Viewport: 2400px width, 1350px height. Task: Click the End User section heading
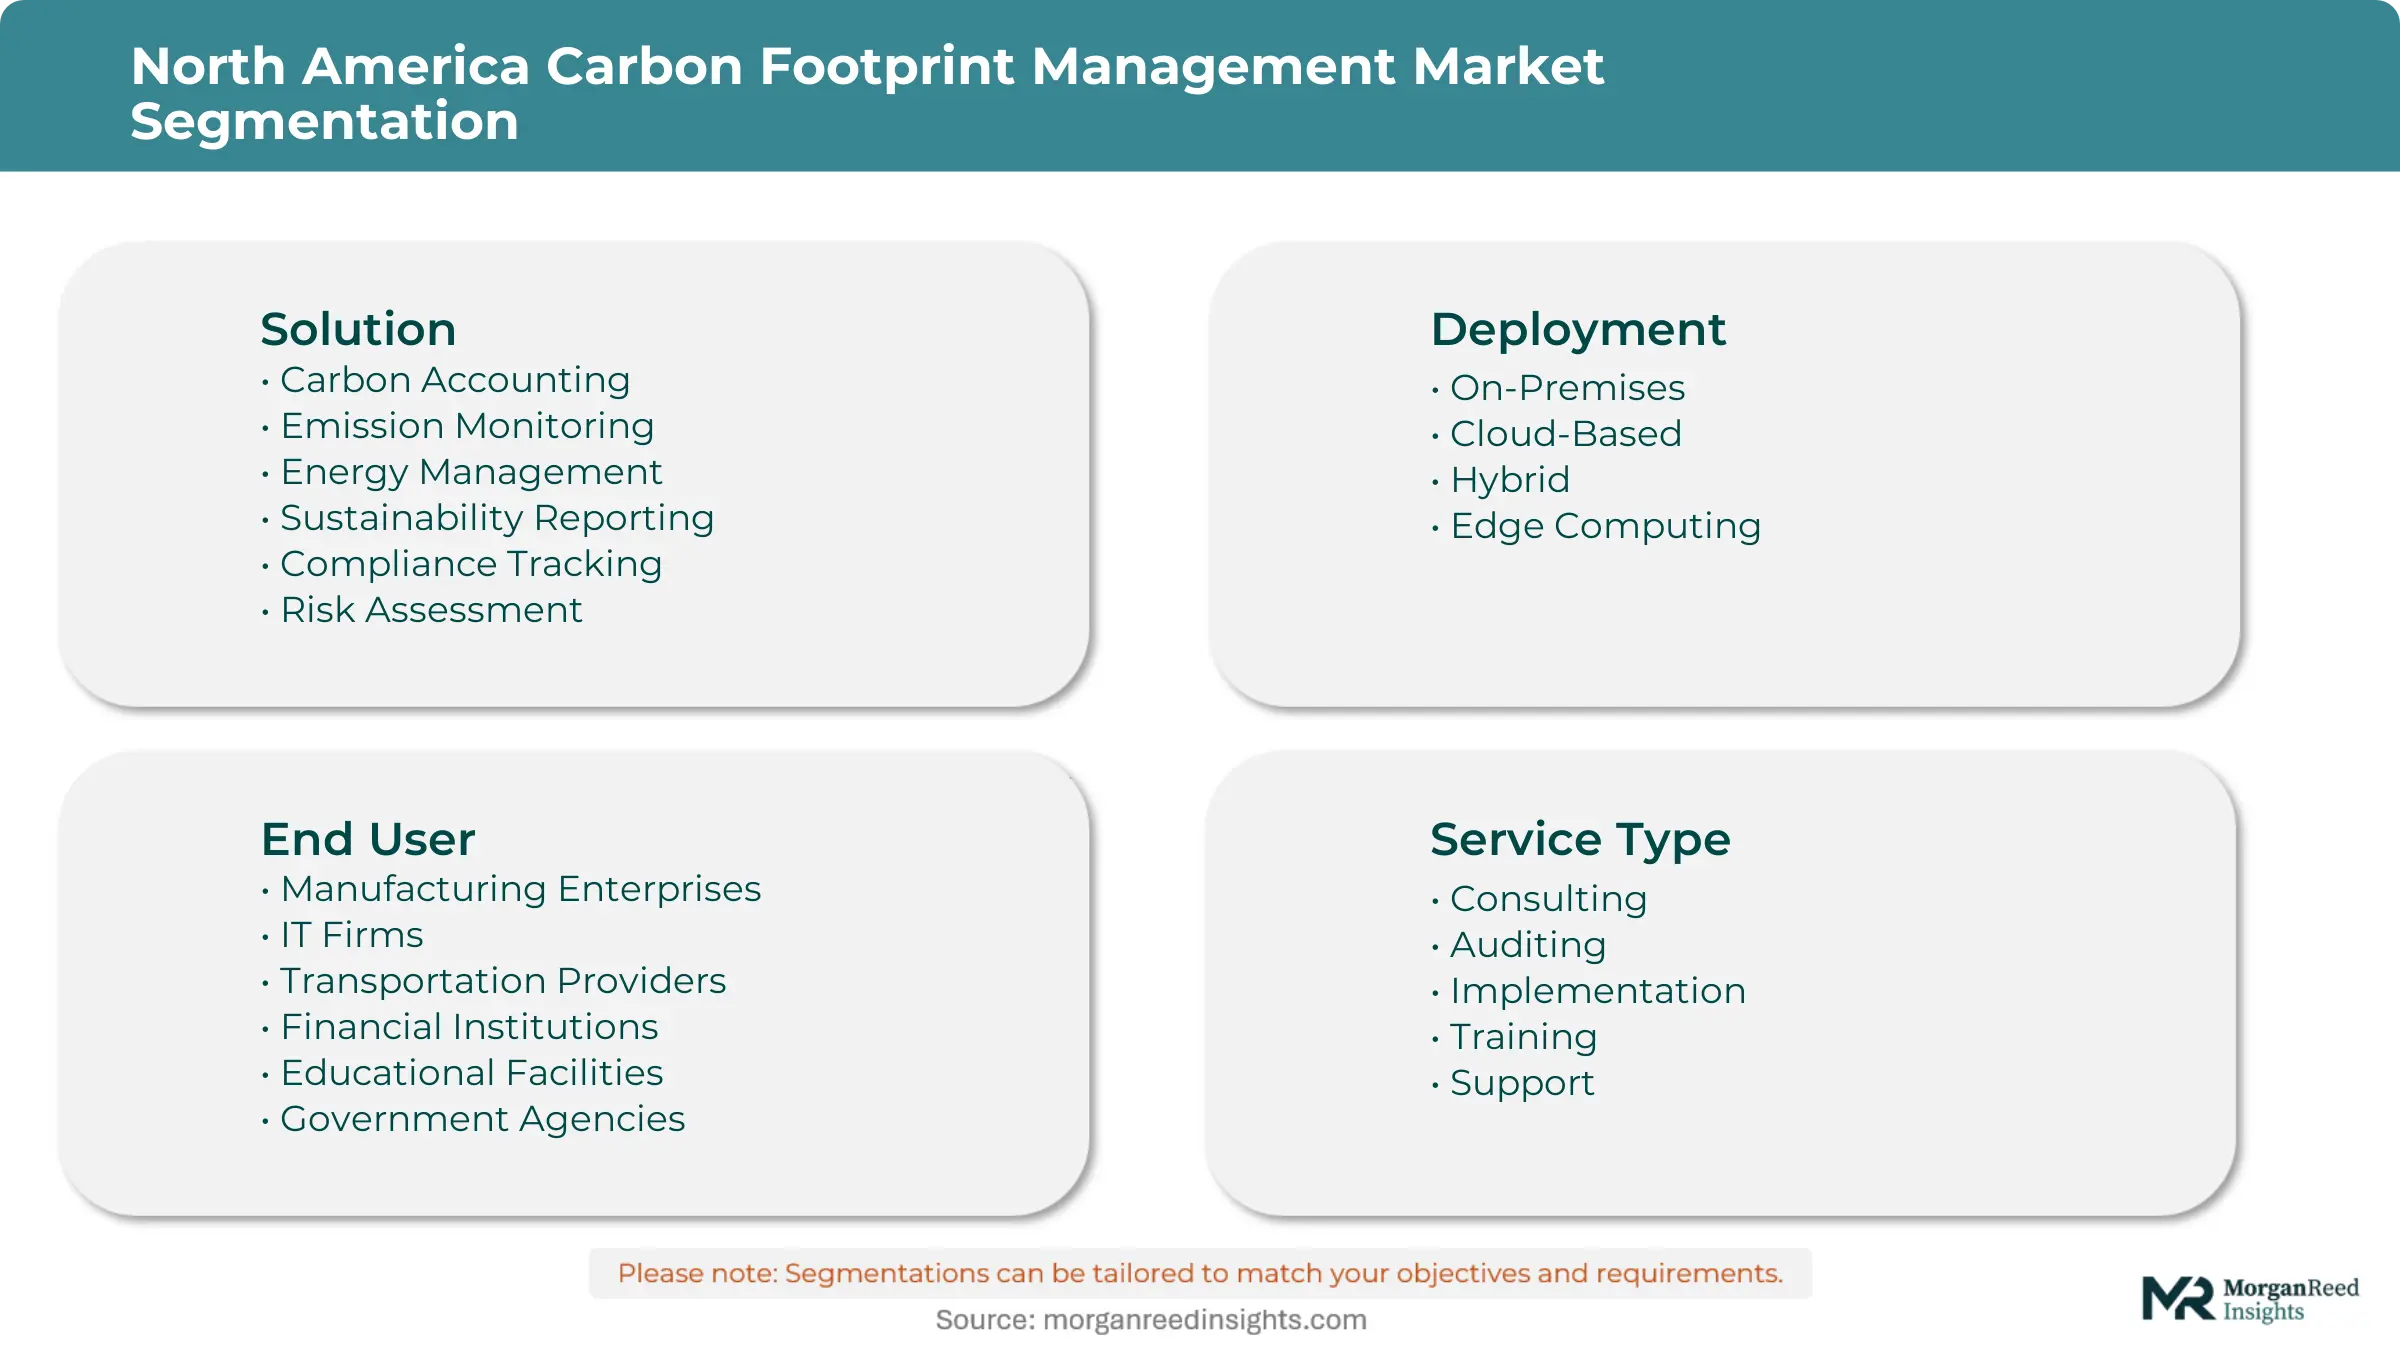pyautogui.click(x=367, y=839)
